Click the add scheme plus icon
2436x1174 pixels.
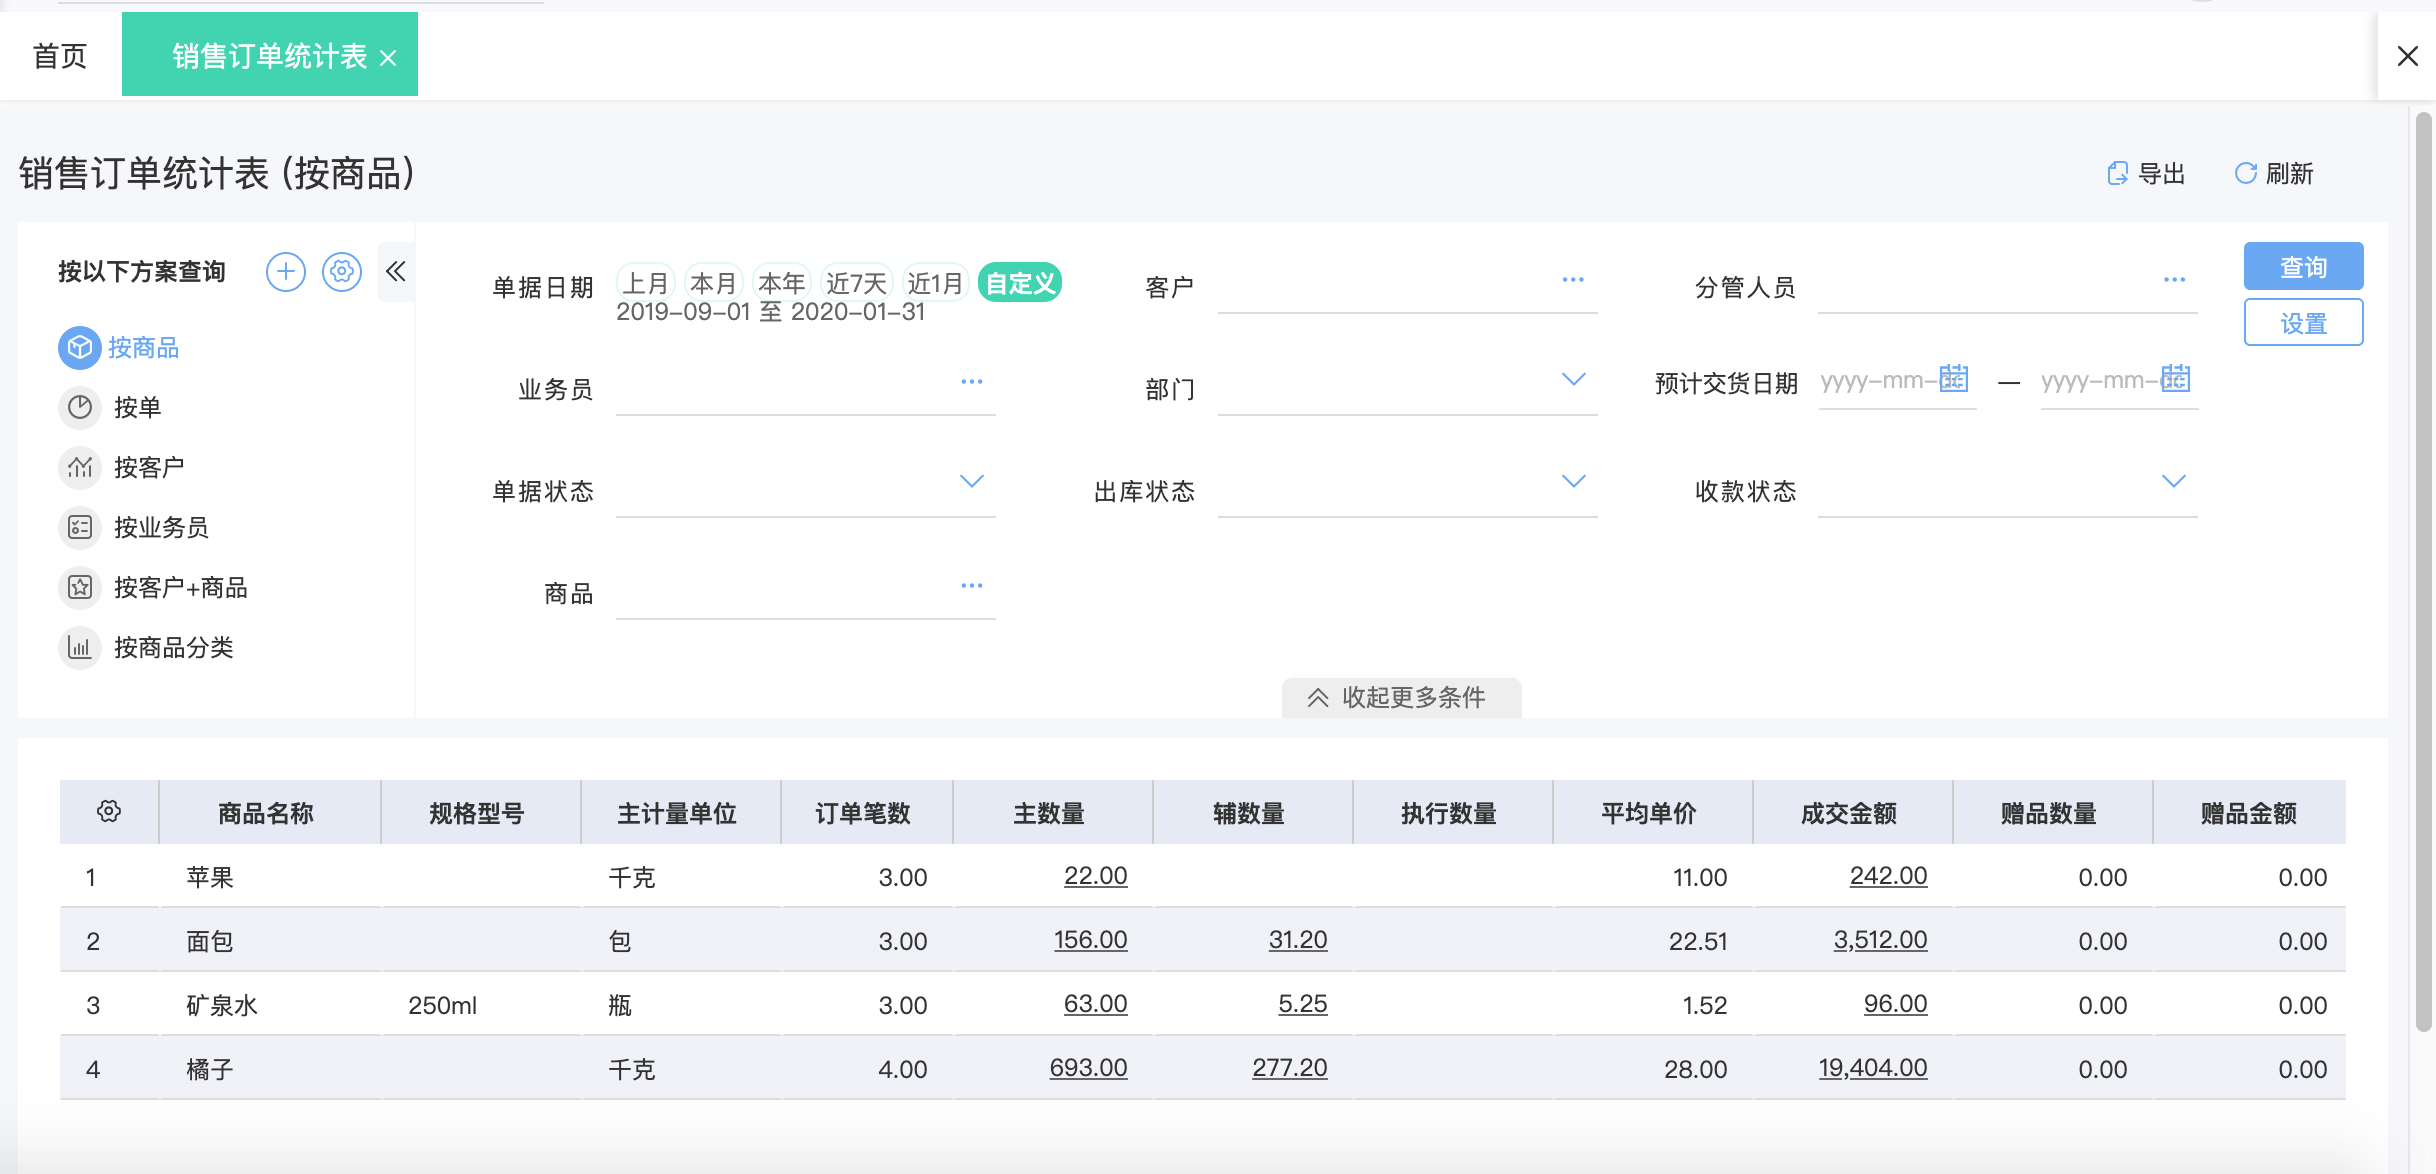286,272
